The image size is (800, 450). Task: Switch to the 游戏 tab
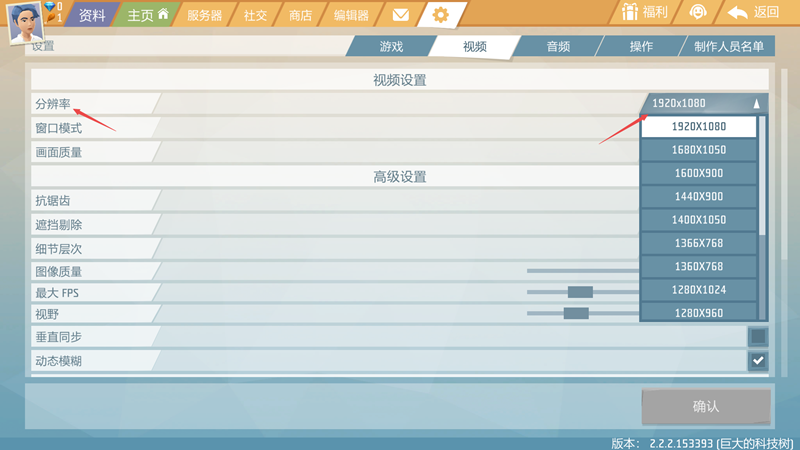(x=391, y=46)
